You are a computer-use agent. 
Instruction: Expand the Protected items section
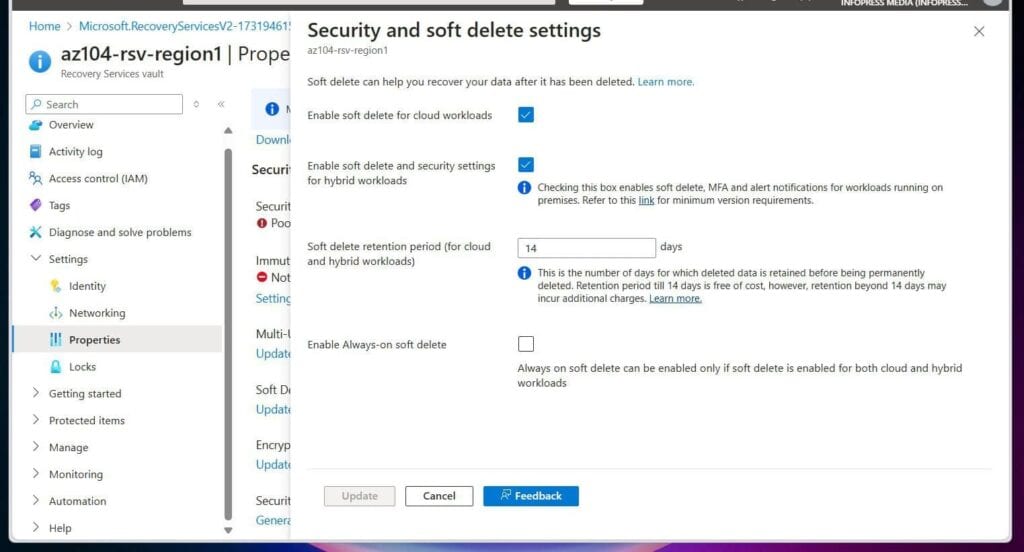click(35, 420)
